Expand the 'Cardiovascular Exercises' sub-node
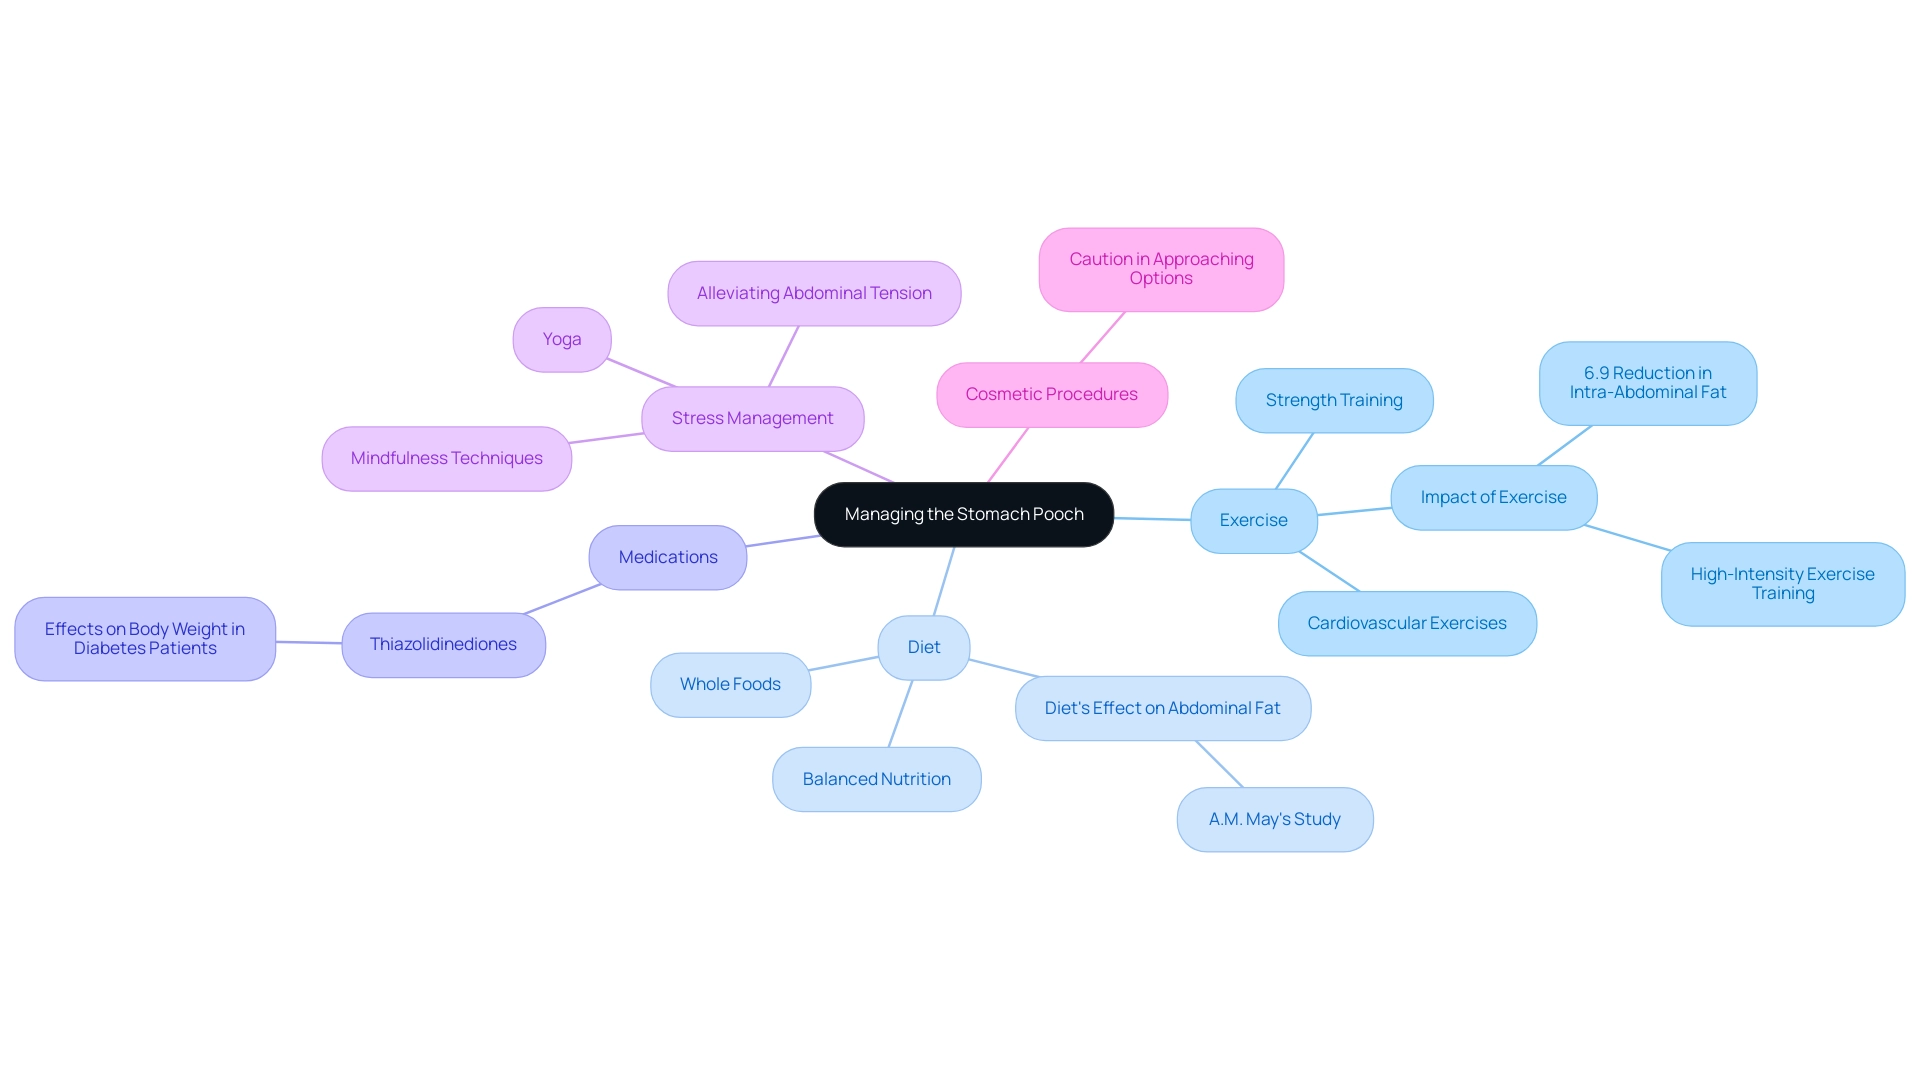Image resolution: width=1920 pixels, height=1083 pixels. click(x=1403, y=623)
